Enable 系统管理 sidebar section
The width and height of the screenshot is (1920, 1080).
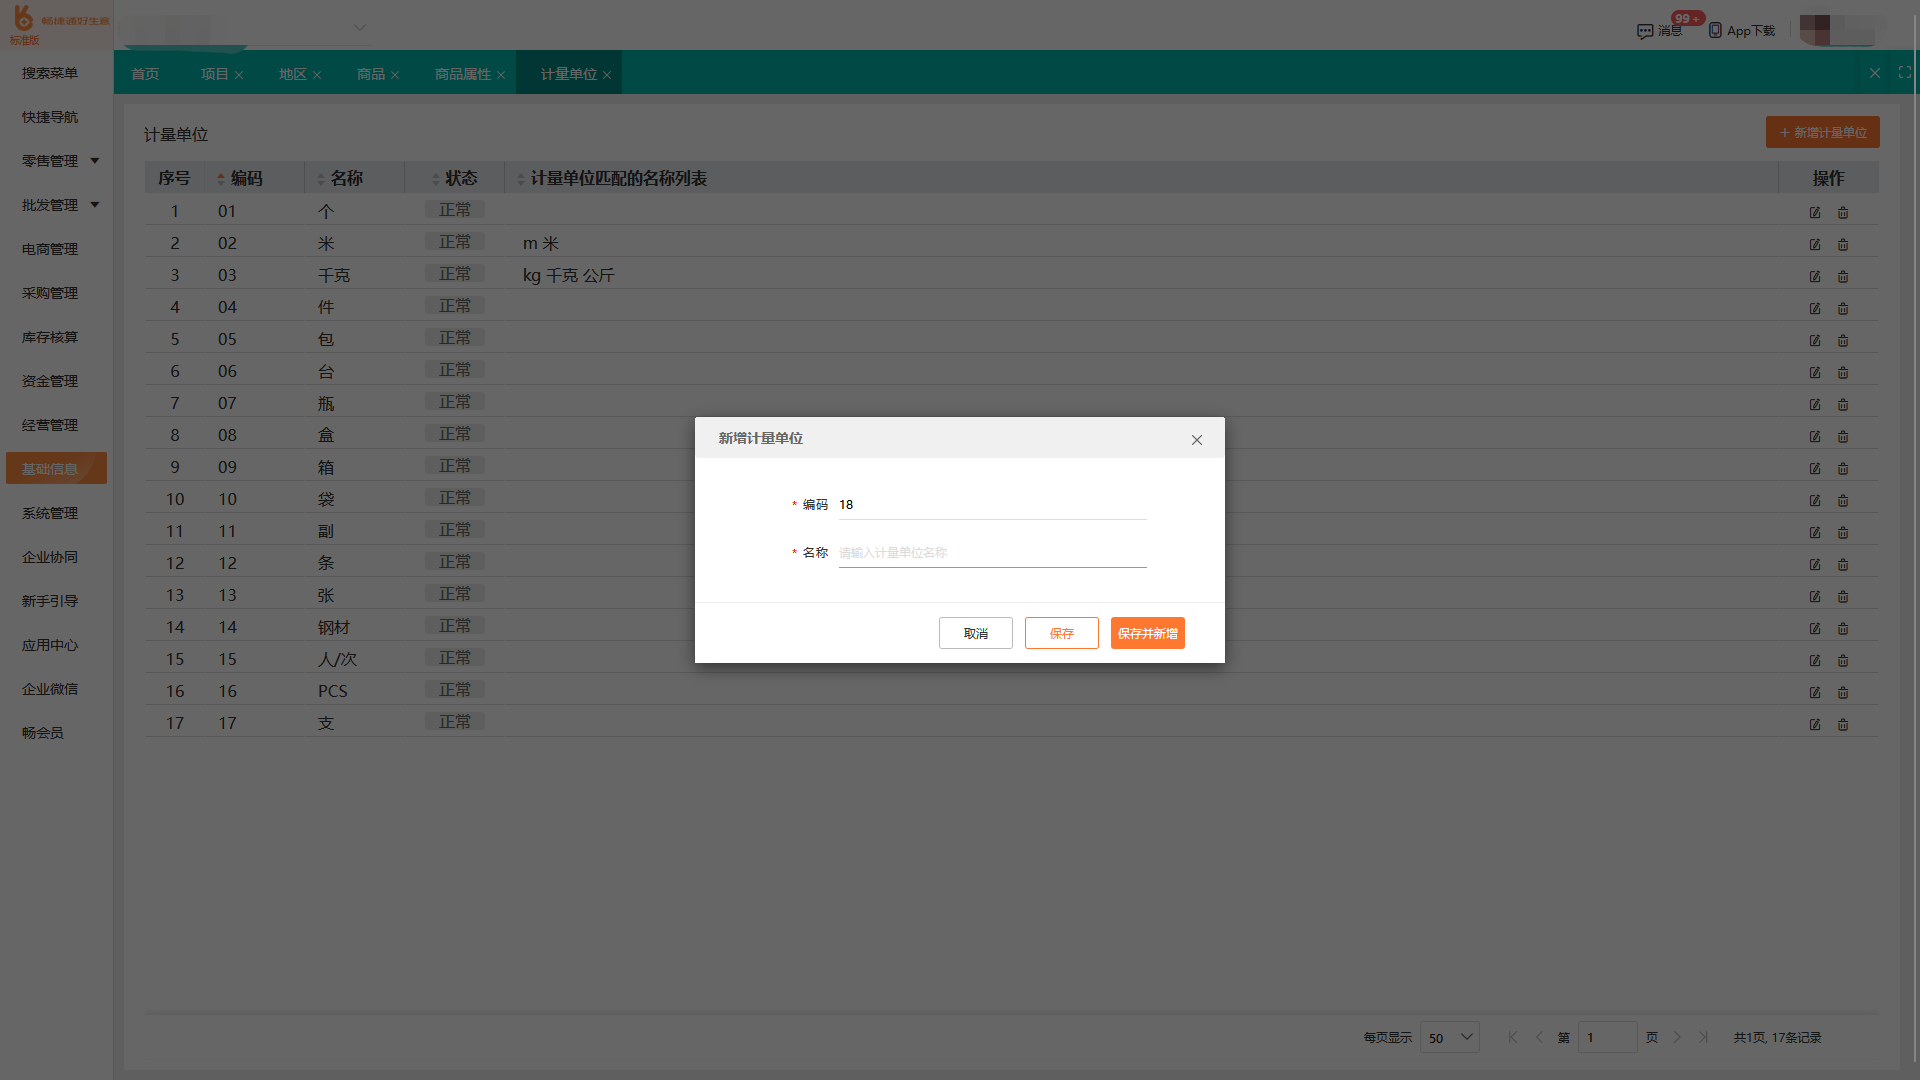[x=53, y=513]
